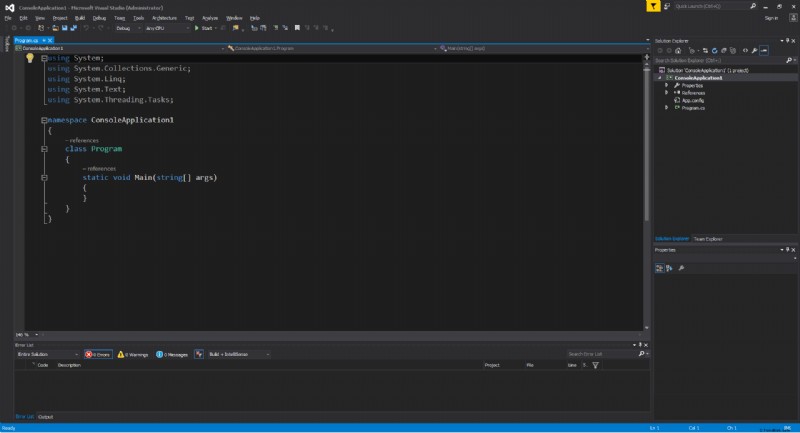Click the lightbulb quick actions icon

(x=29, y=58)
